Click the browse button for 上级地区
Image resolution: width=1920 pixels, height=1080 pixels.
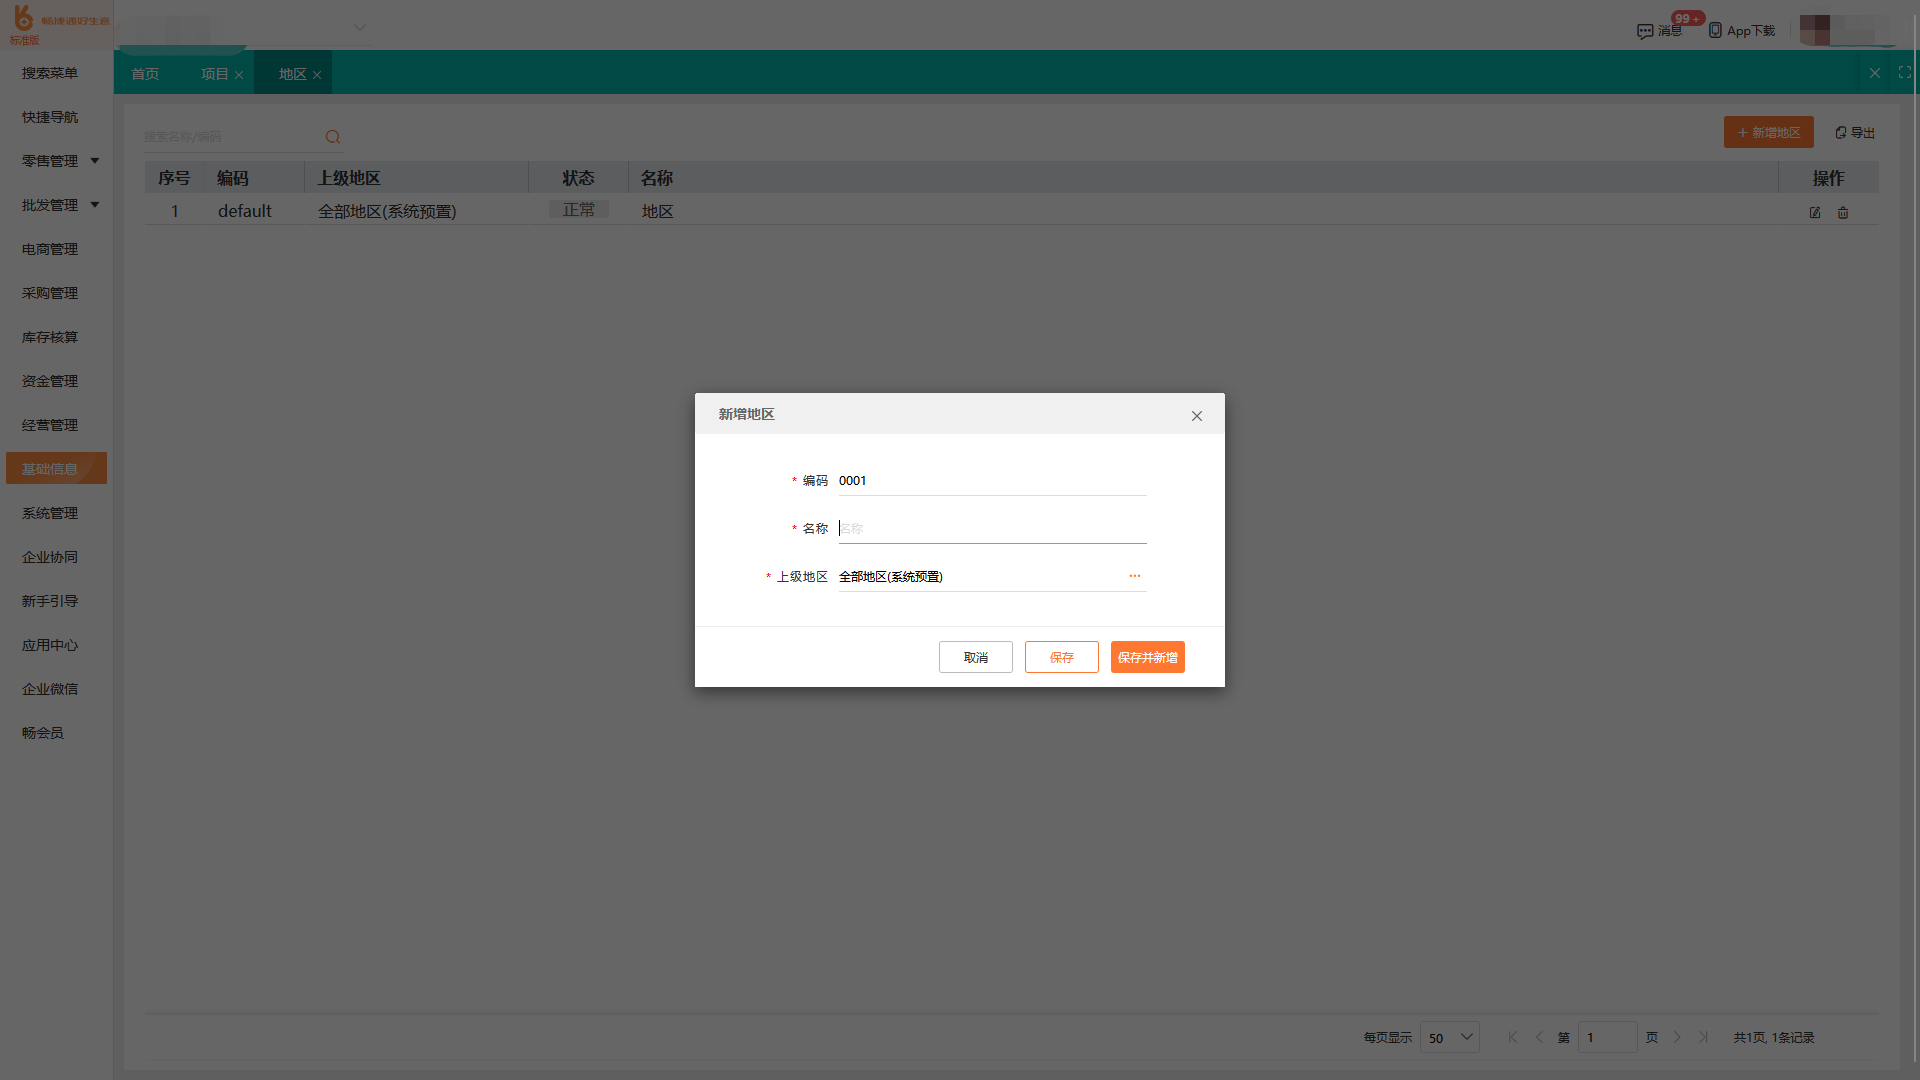tap(1134, 575)
